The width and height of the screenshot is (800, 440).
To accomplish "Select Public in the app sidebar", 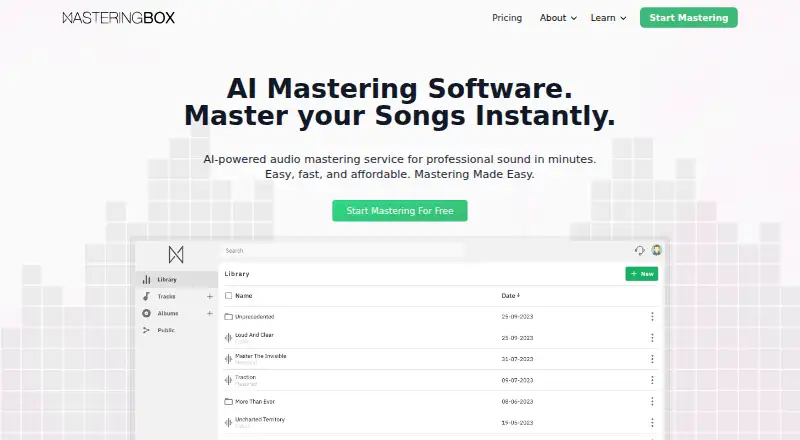I will click(166, 330).
